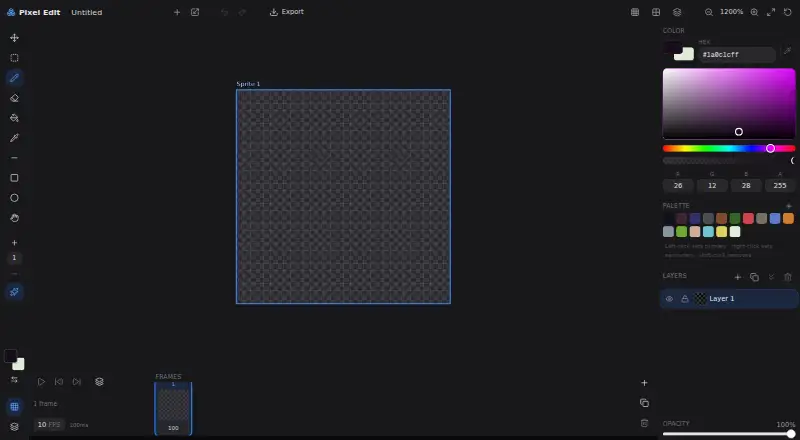Pick the yellow palette swatch
Viewport: 800px width, 440px height.
[721, 232]
